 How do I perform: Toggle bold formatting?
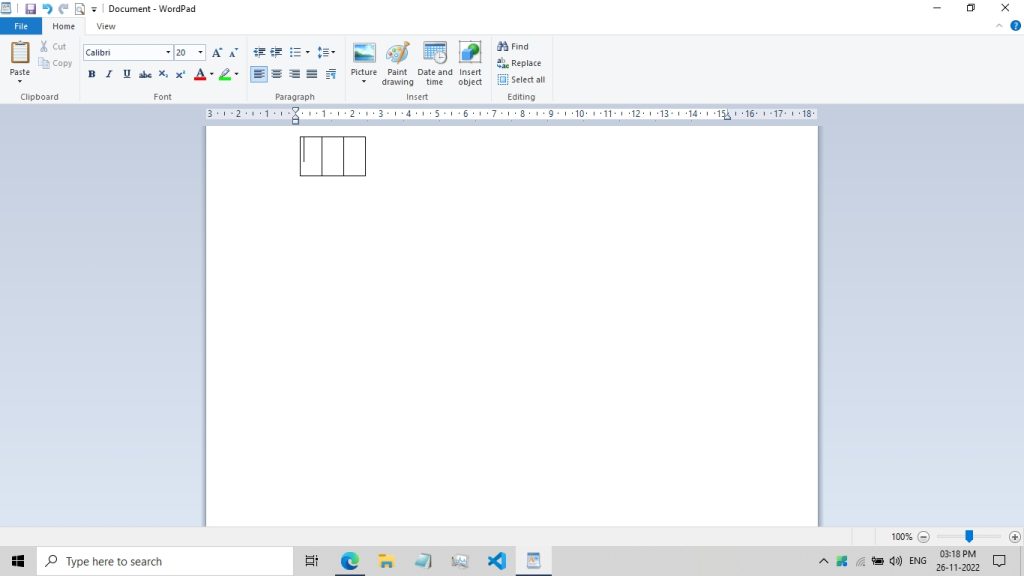coord(91,74)
